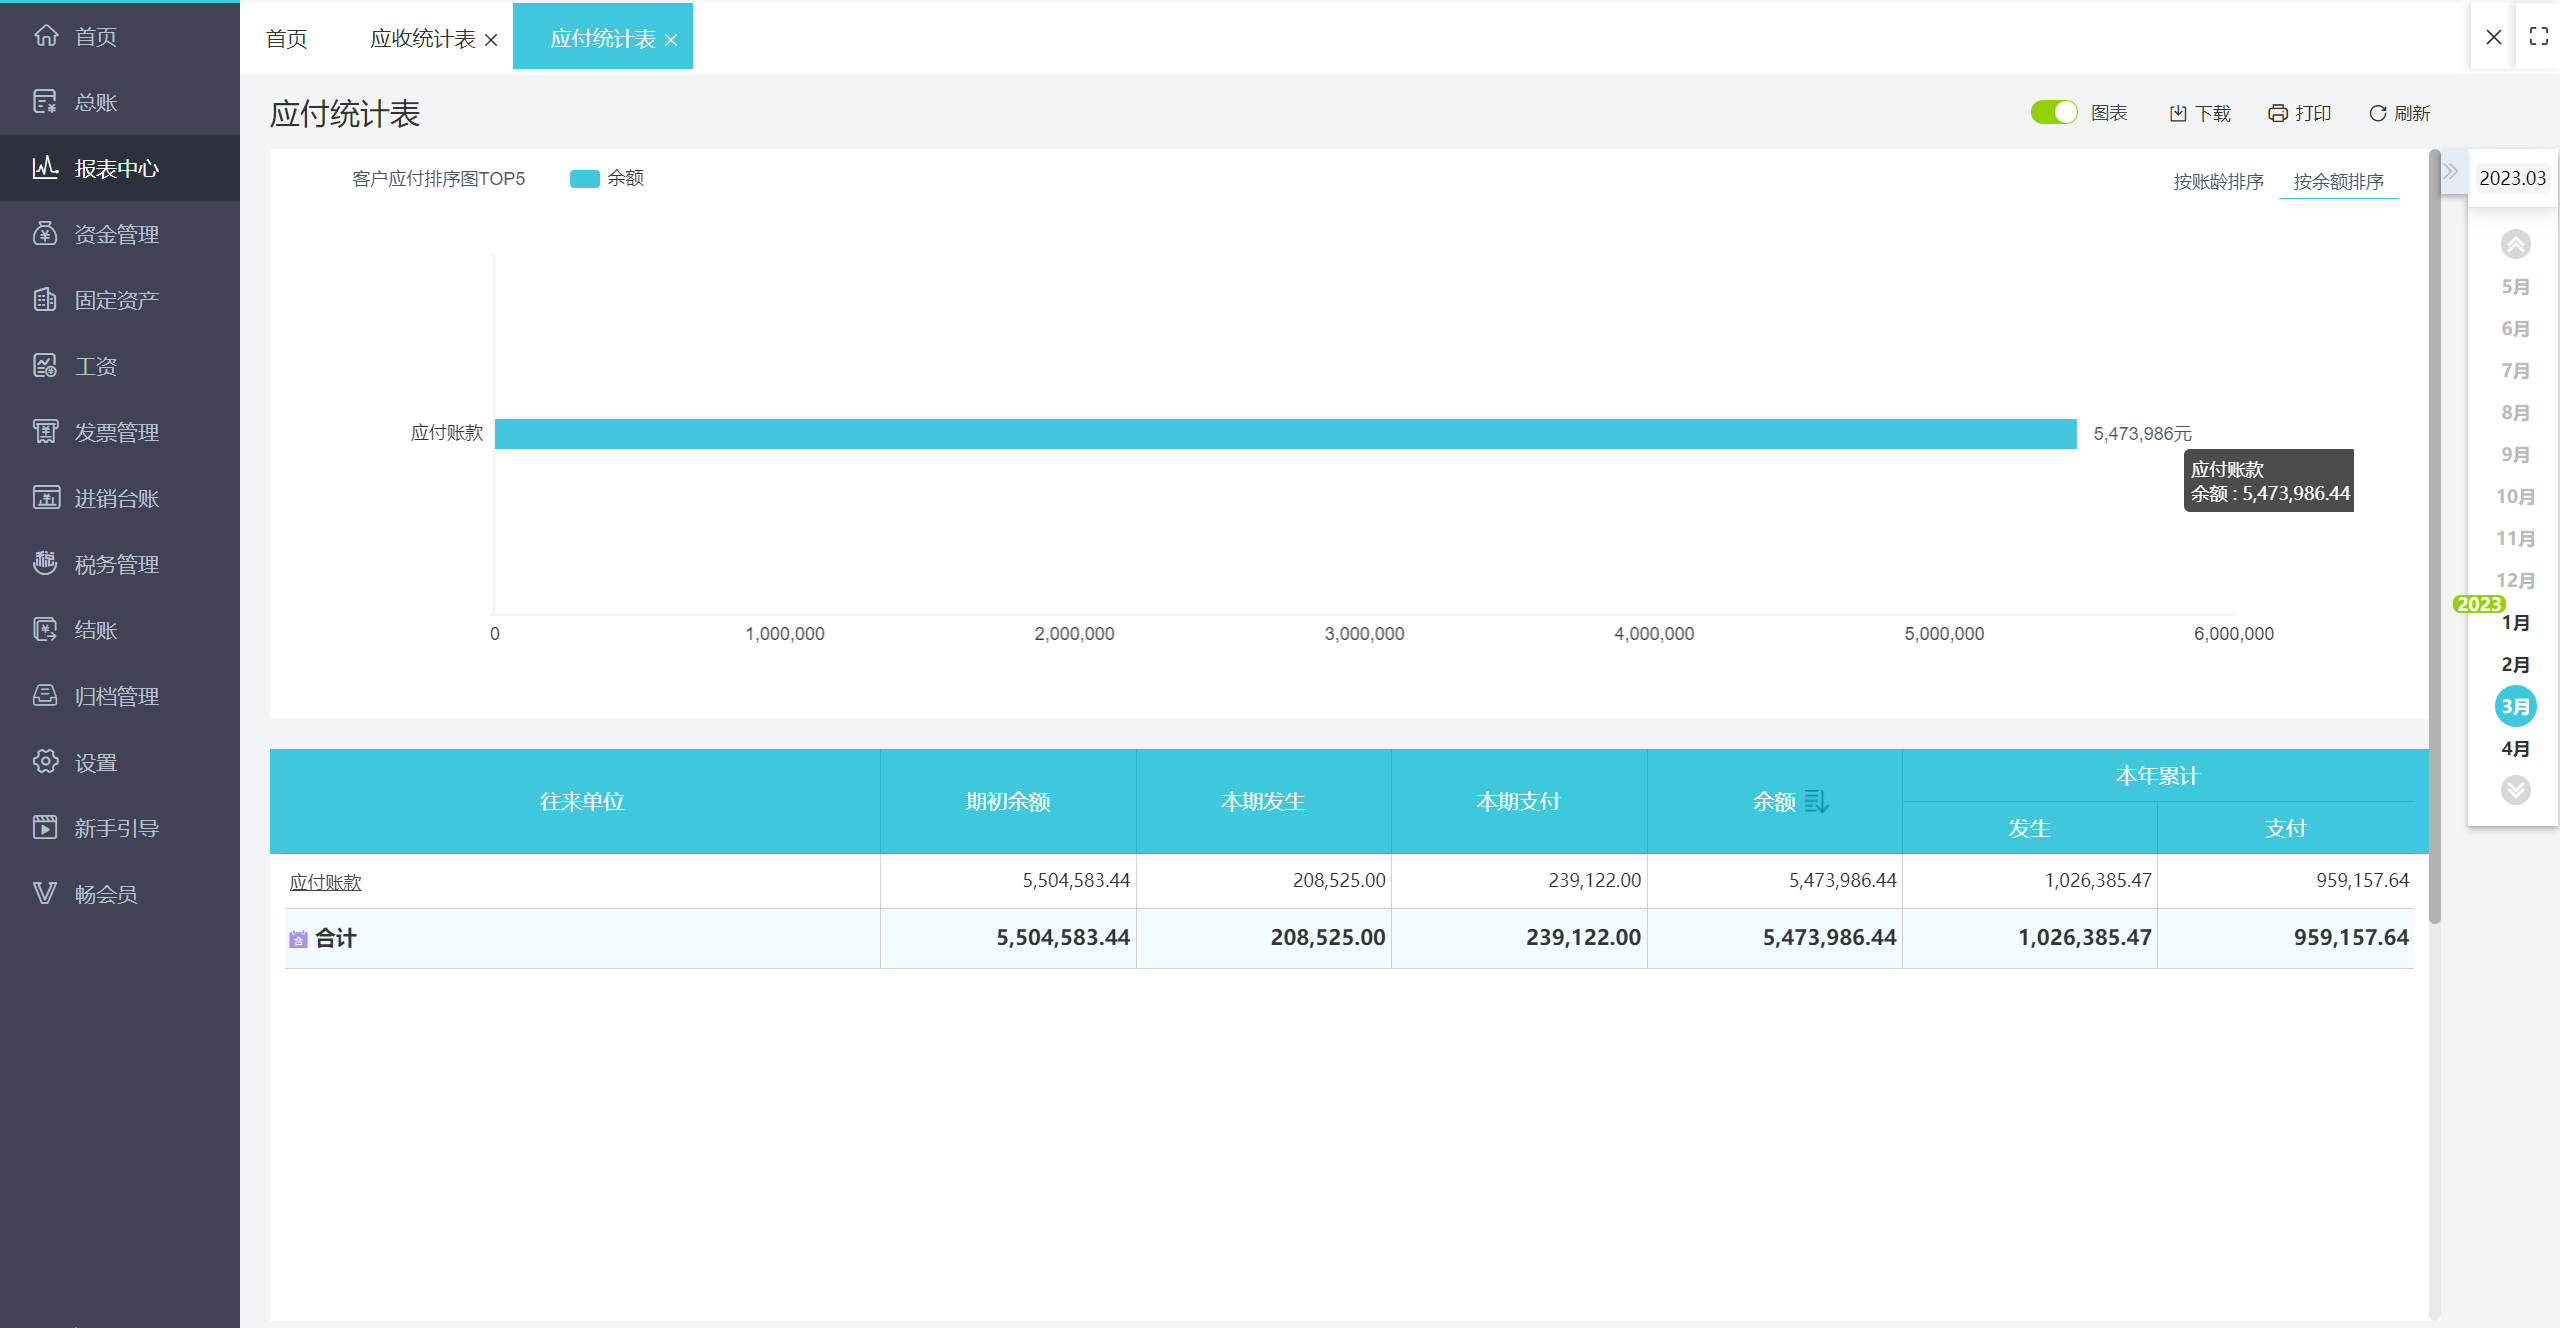Click the 畅会员 membership icon
This screenshot has width=2560, height=1328.
click(46, 893)
